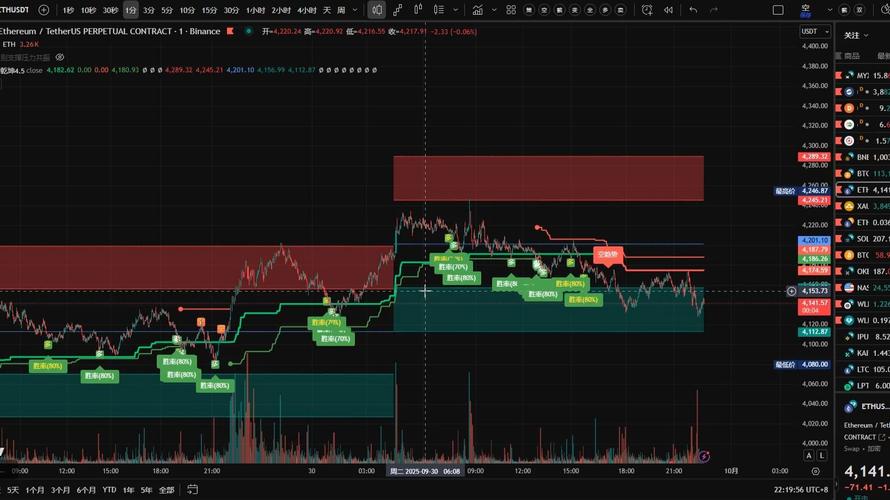Select the candlestick chart type icon
890x500 pixels.
377,10
